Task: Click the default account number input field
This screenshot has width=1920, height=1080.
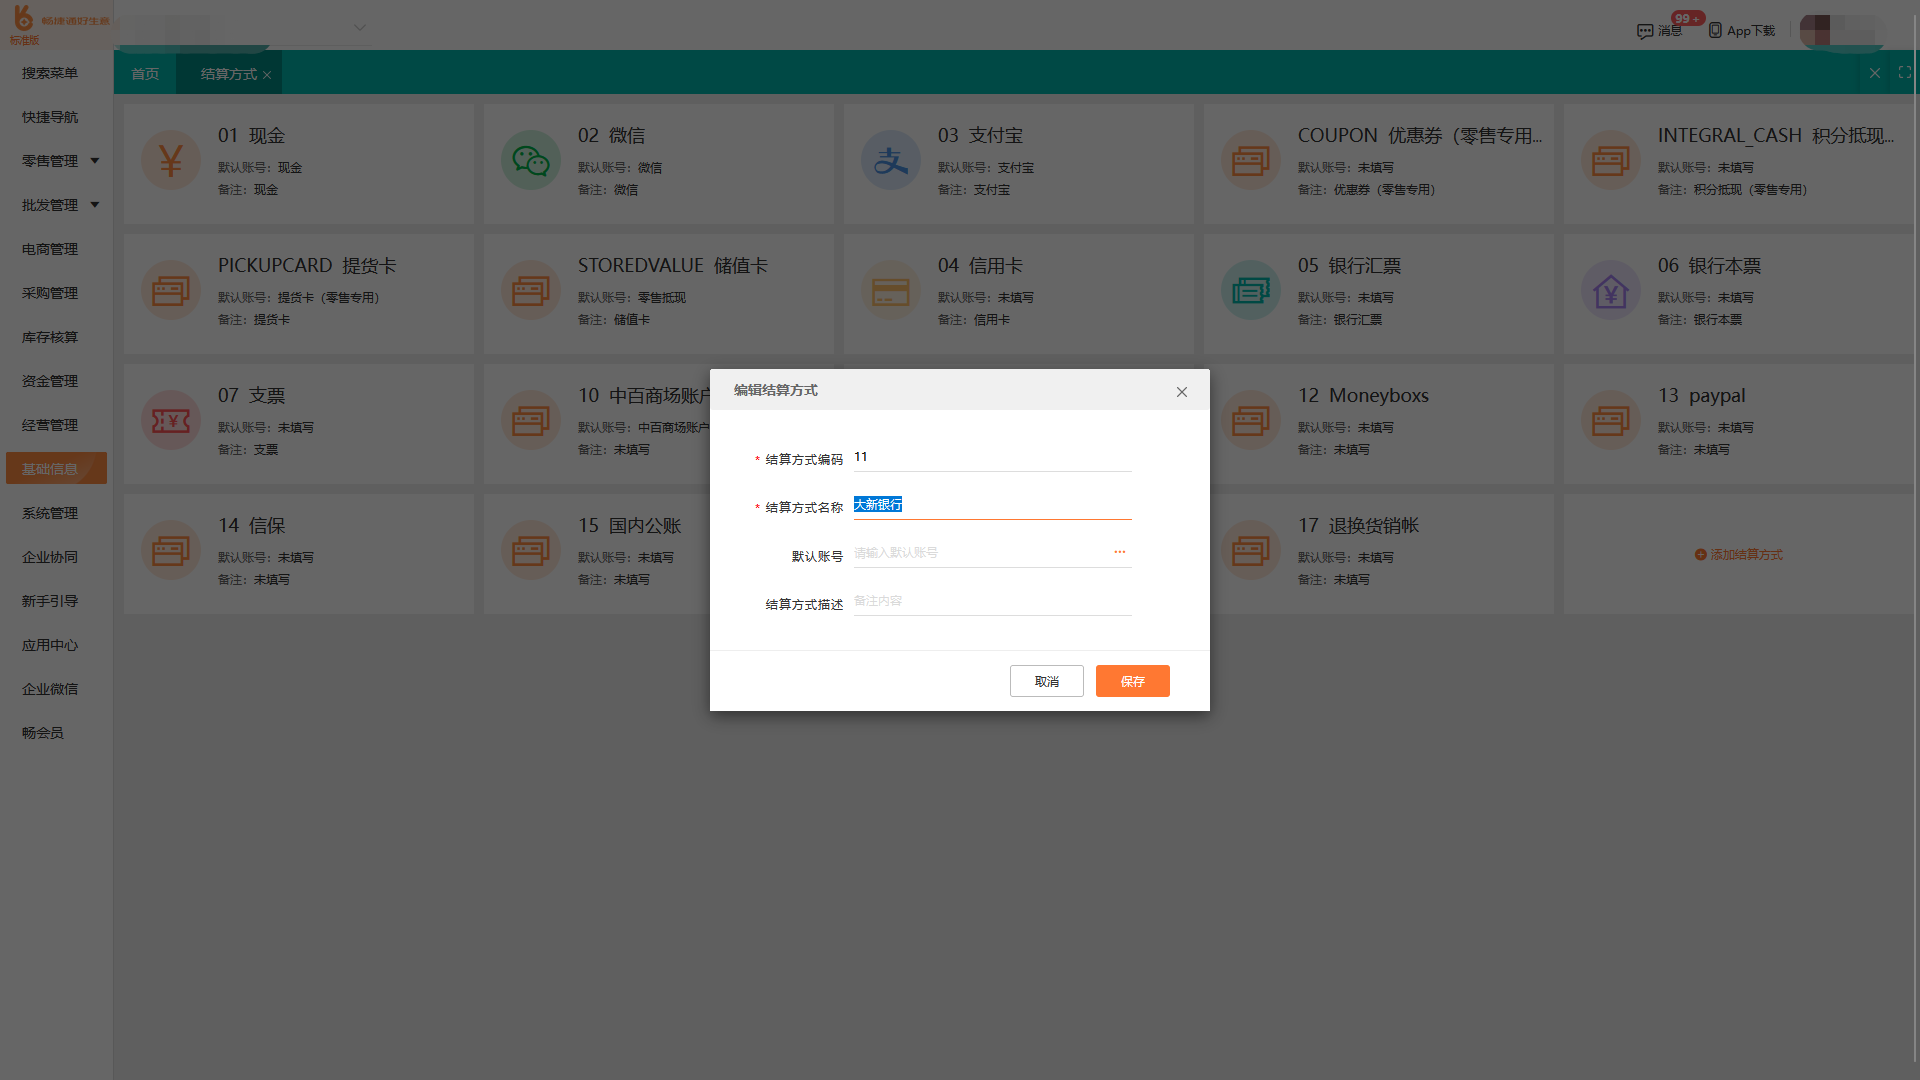Action: coord(980,553)
